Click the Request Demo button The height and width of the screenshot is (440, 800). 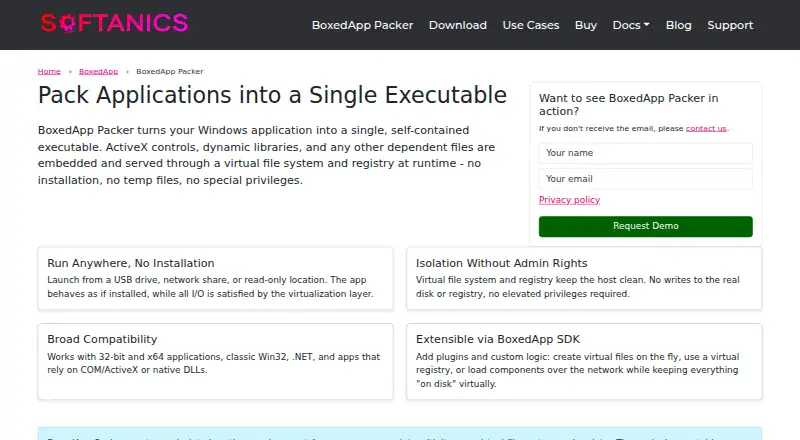(645, 226)
